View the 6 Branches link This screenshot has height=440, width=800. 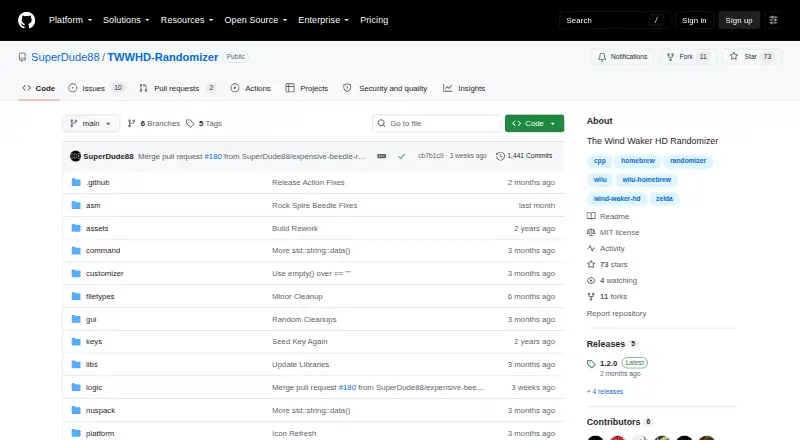click(154, 124)
